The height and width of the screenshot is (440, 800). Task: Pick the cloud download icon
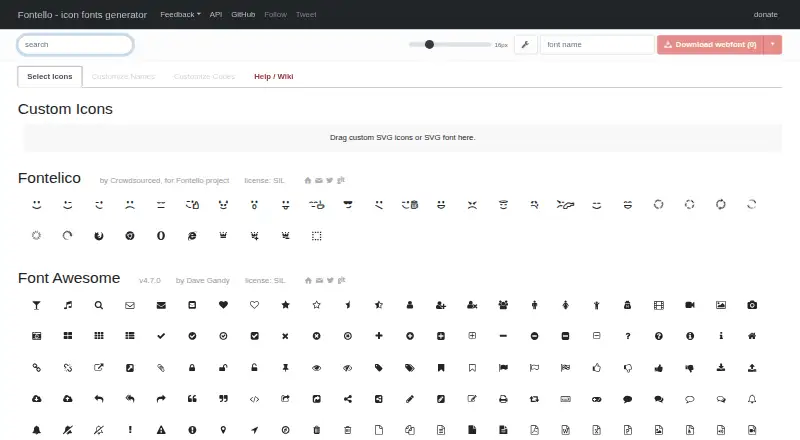[37, 399]
